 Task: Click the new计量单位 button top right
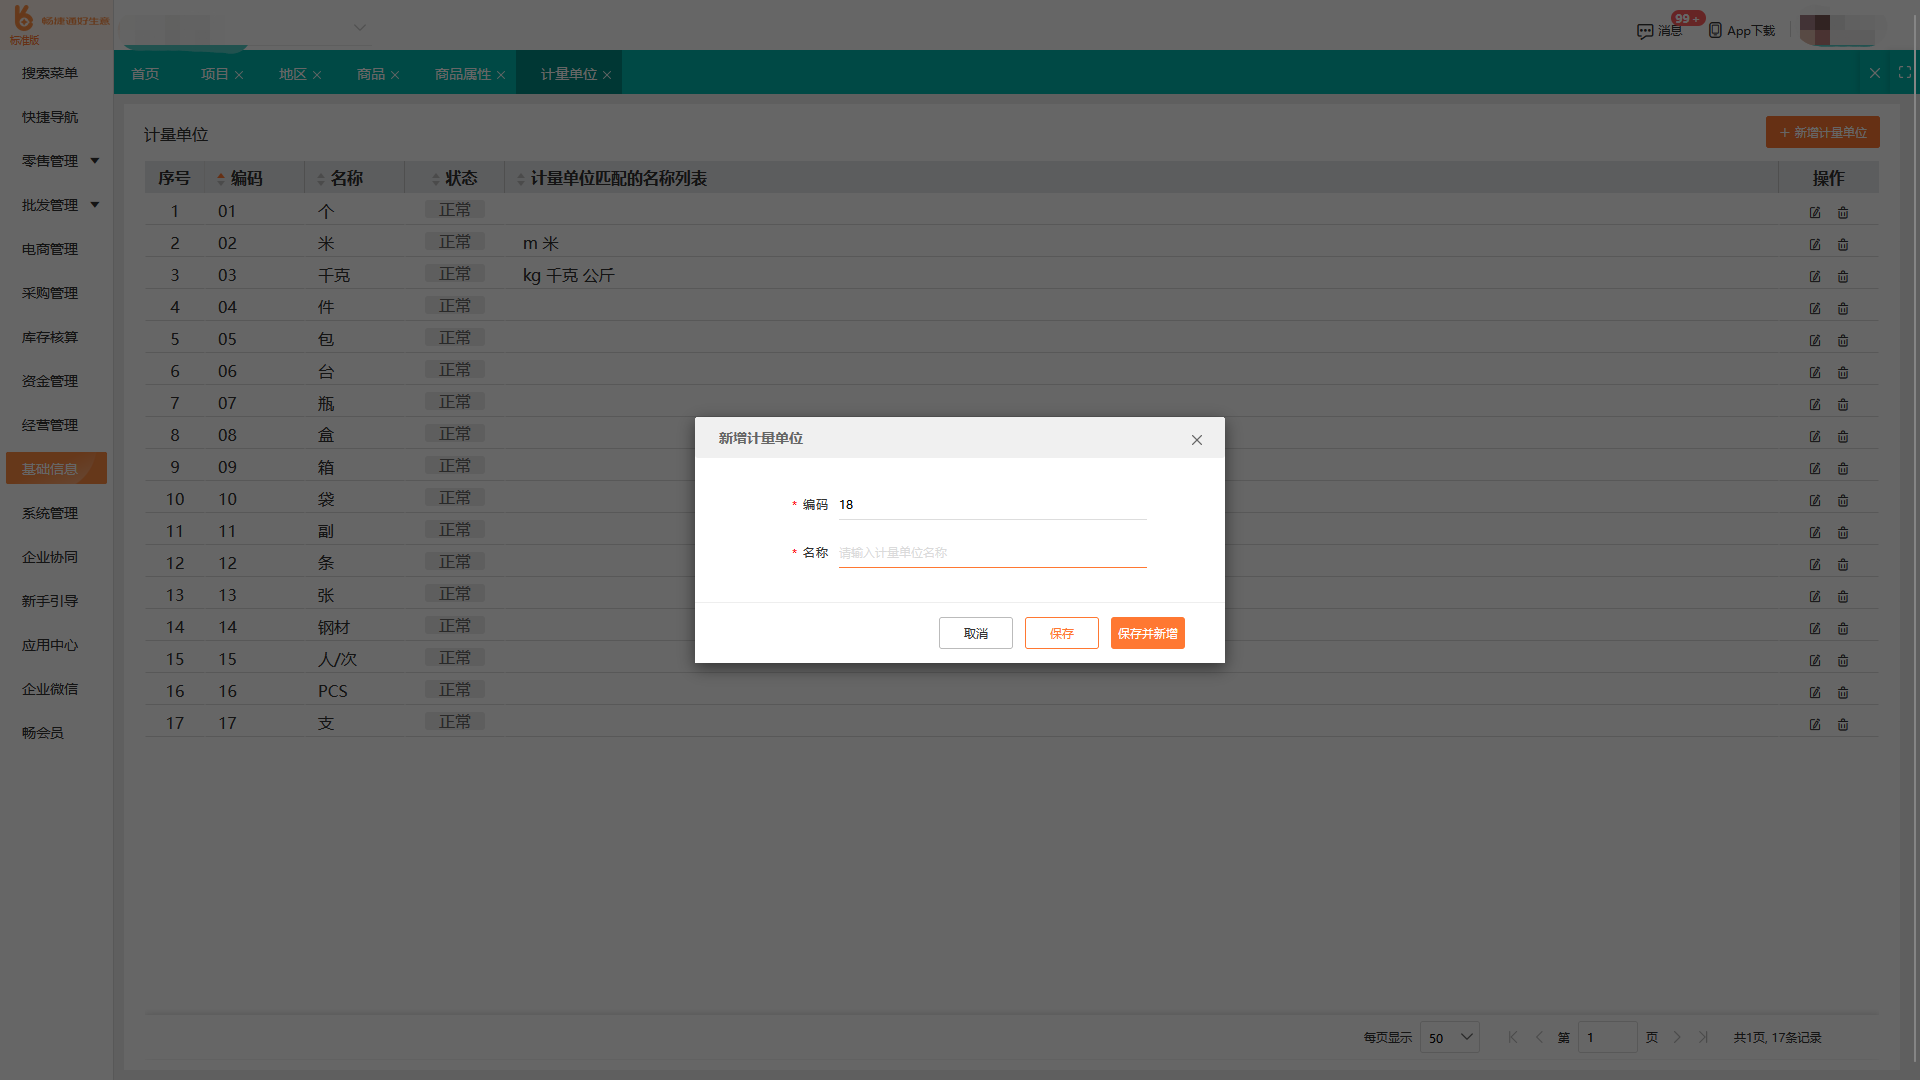point(1822,132)
